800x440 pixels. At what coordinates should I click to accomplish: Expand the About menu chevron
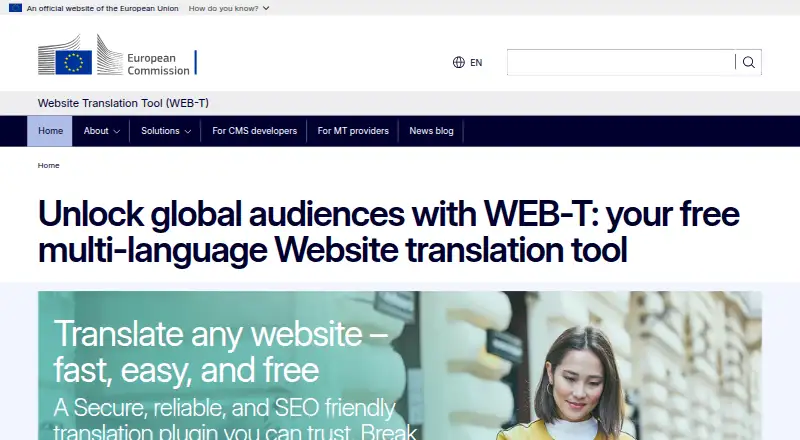pyautogui.click(x=116, y=132)
